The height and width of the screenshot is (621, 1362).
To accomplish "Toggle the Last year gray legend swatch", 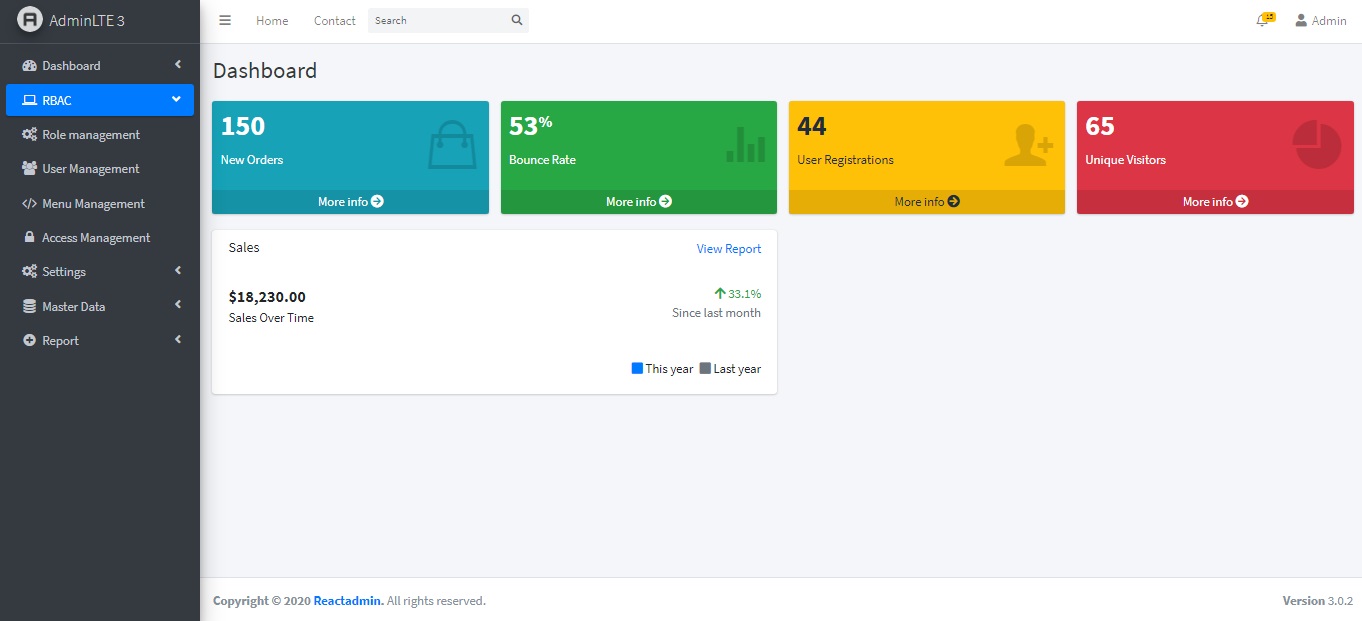I will tap(705, 368).
